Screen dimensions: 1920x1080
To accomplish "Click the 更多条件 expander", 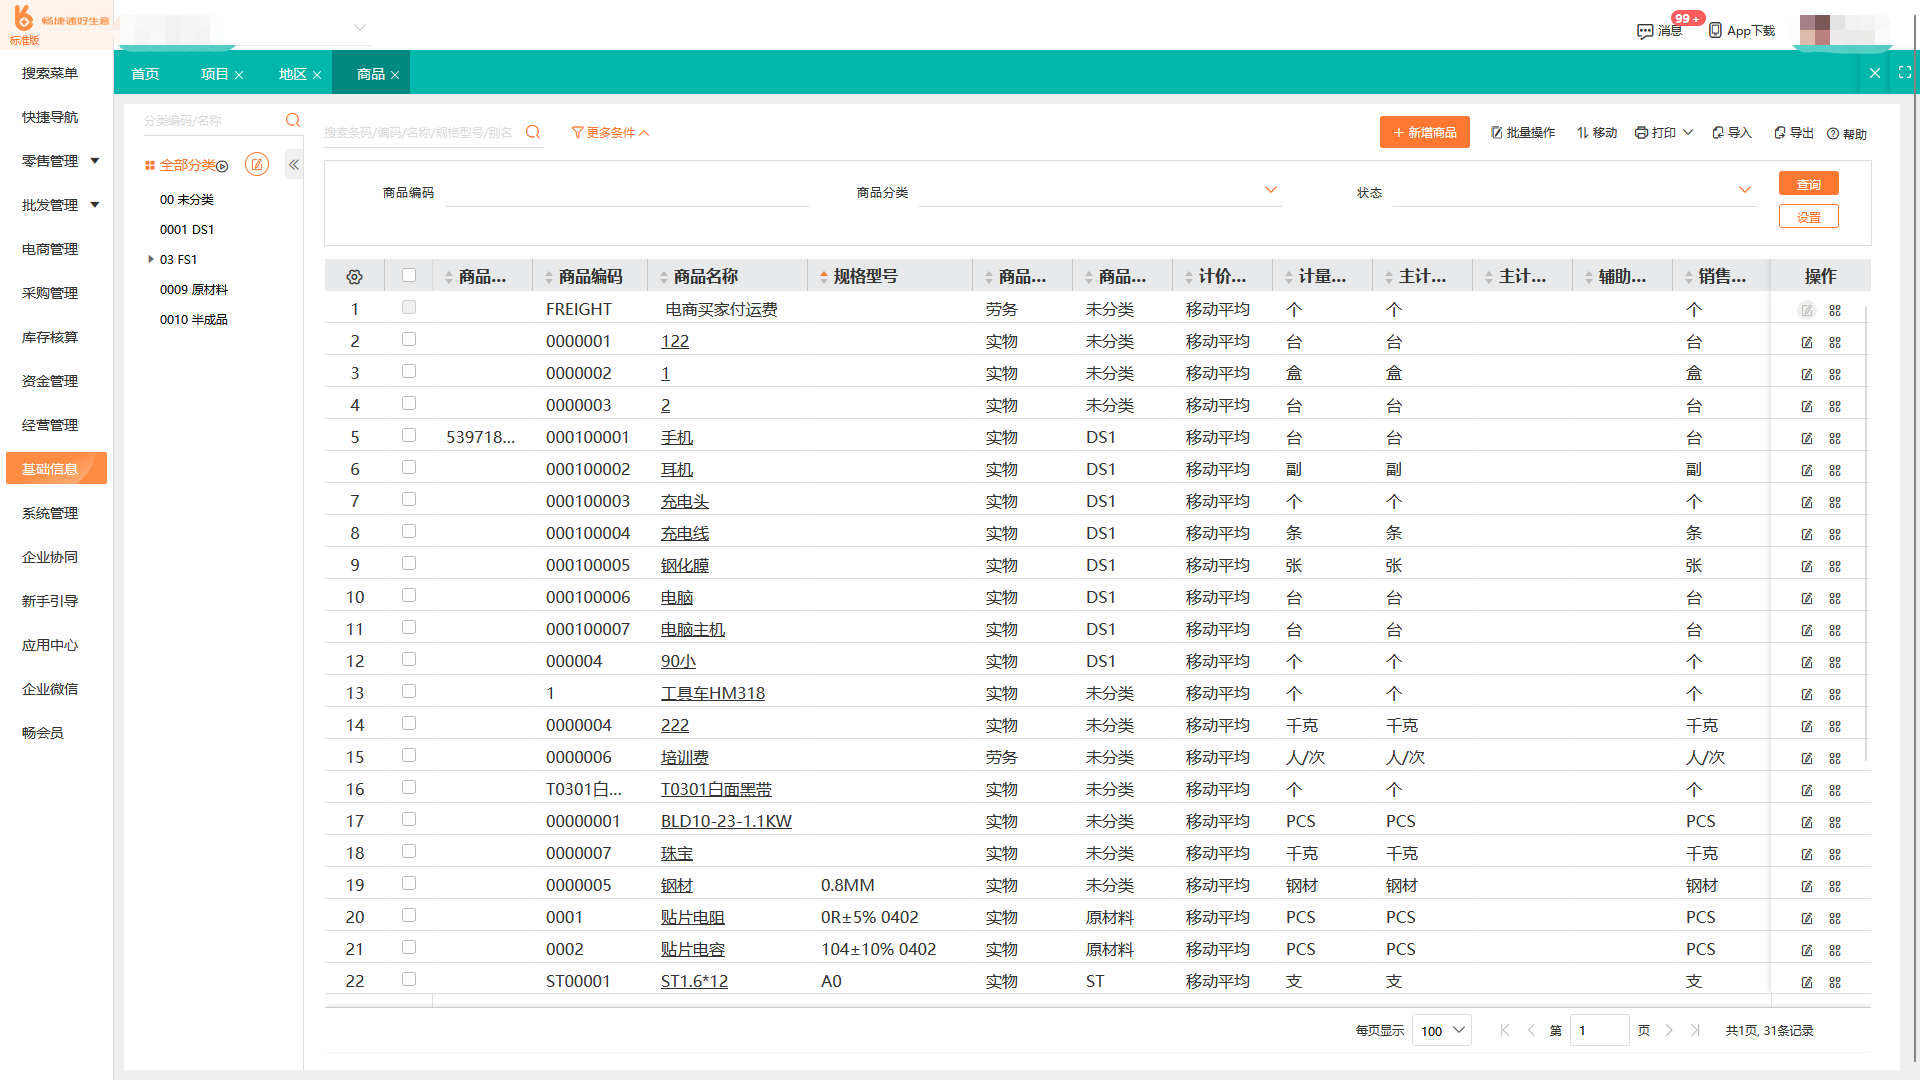I will 612,132.
